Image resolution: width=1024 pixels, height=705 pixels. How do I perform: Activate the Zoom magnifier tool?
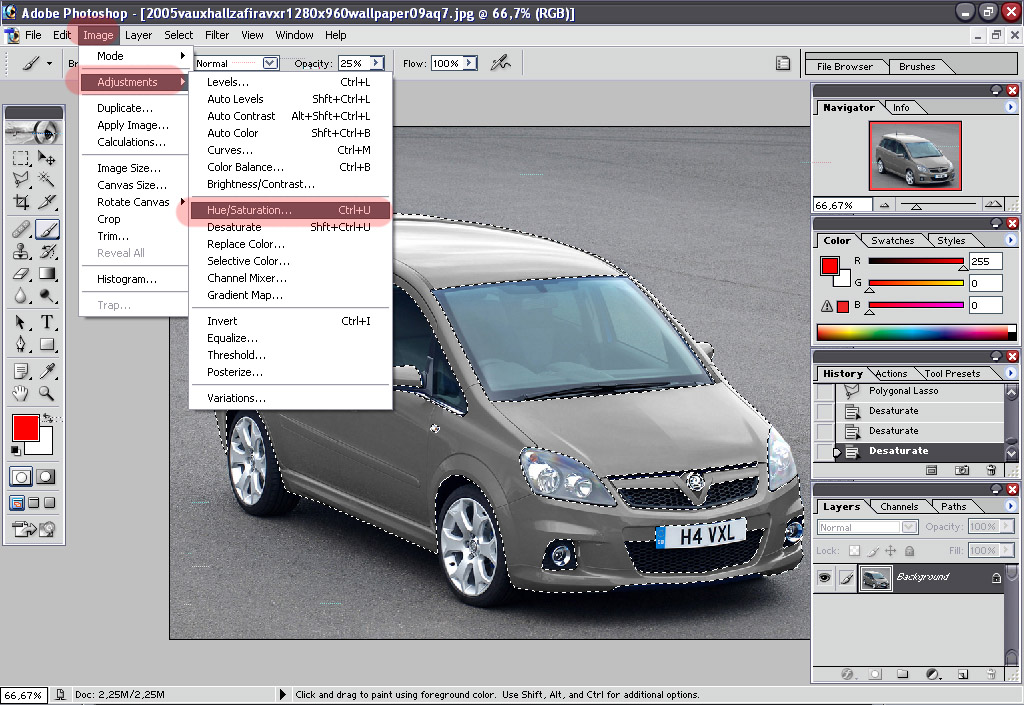47,393
